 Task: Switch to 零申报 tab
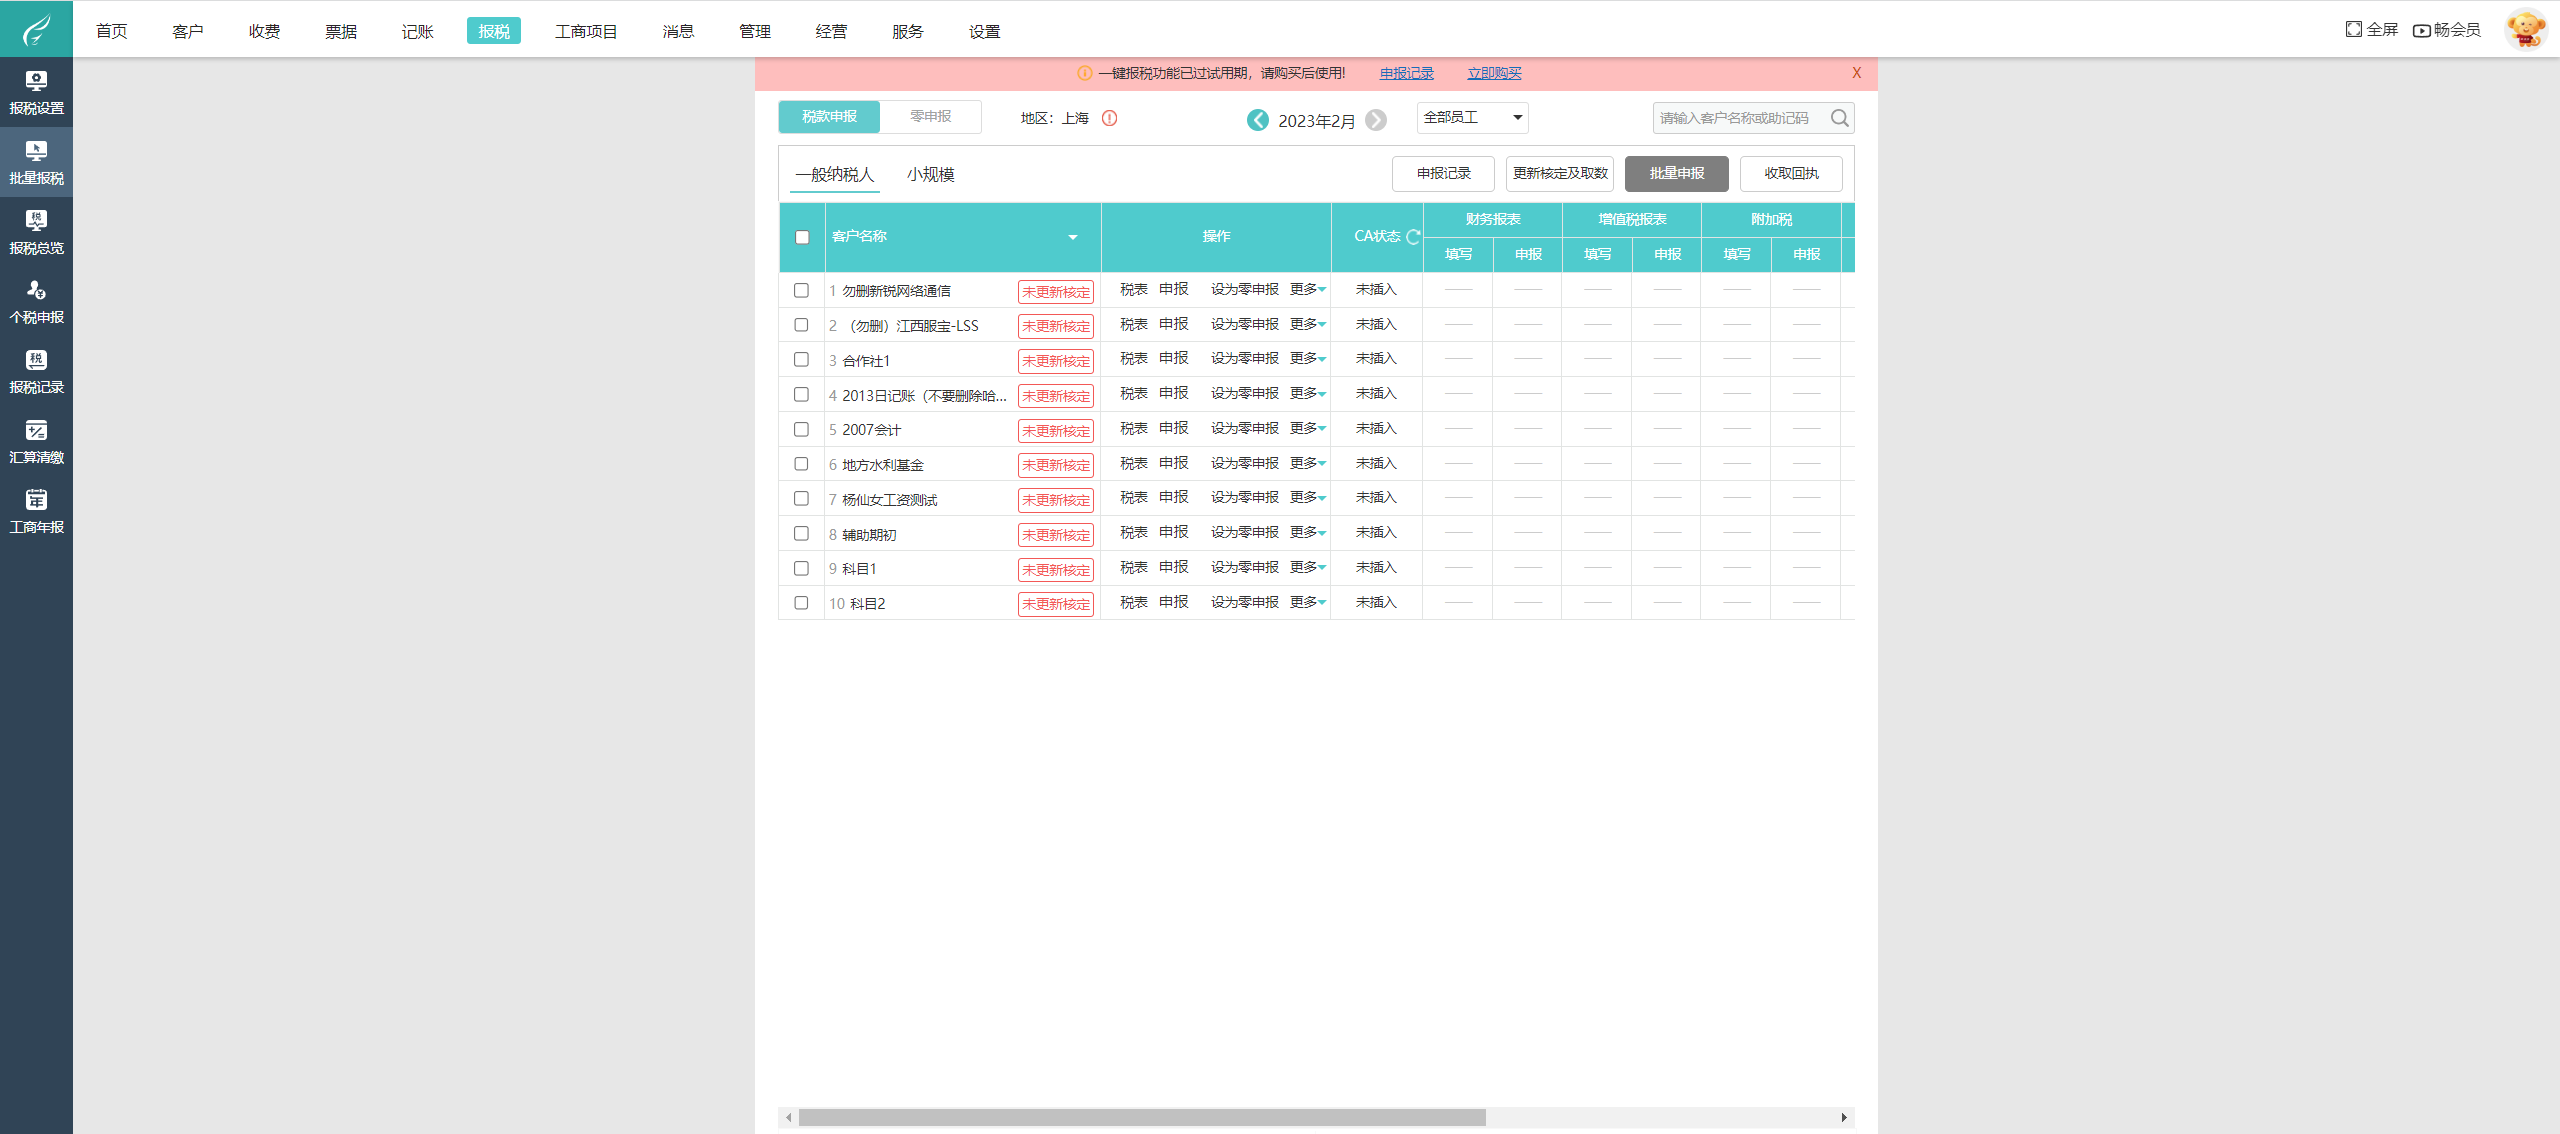coord(929,116)
